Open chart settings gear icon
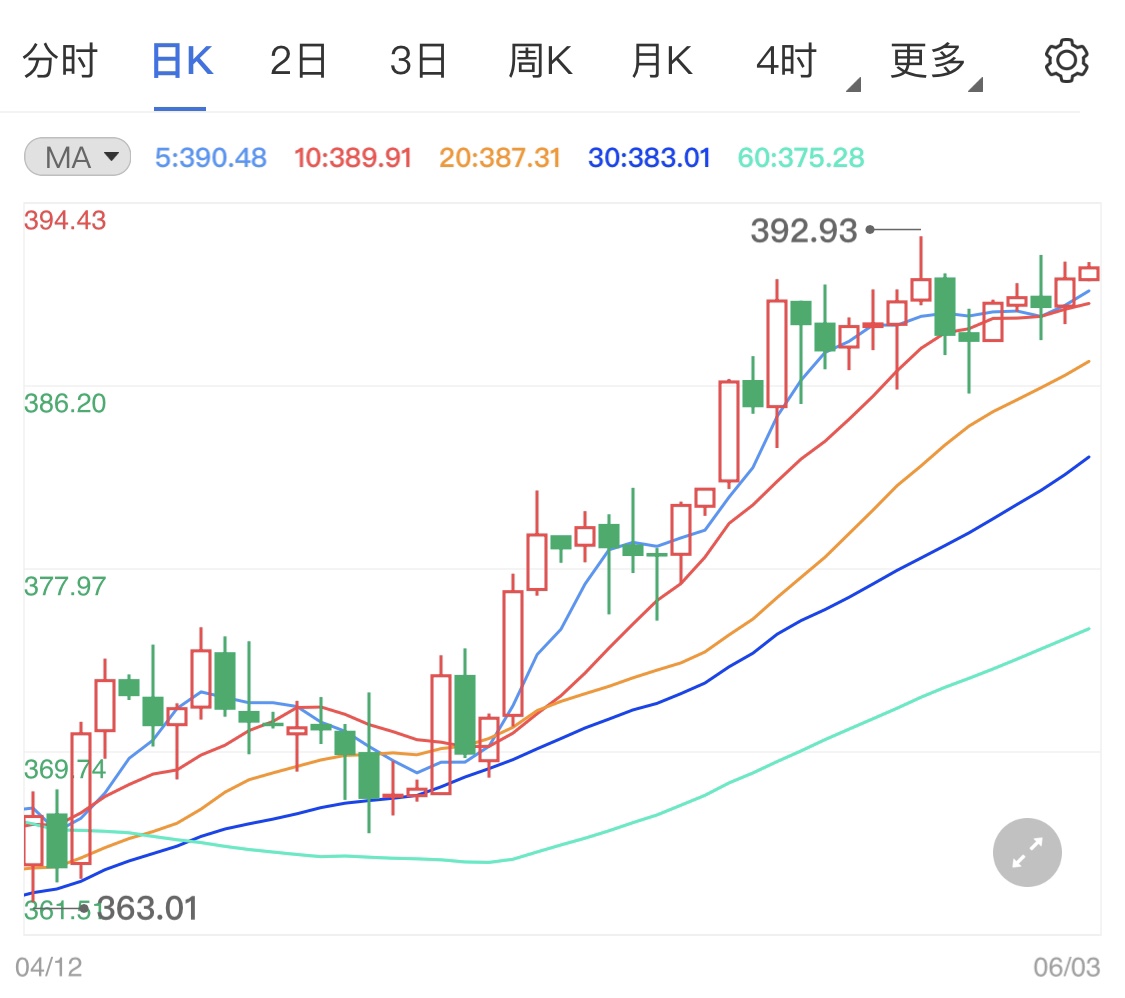 click(x=1066, y=62)
